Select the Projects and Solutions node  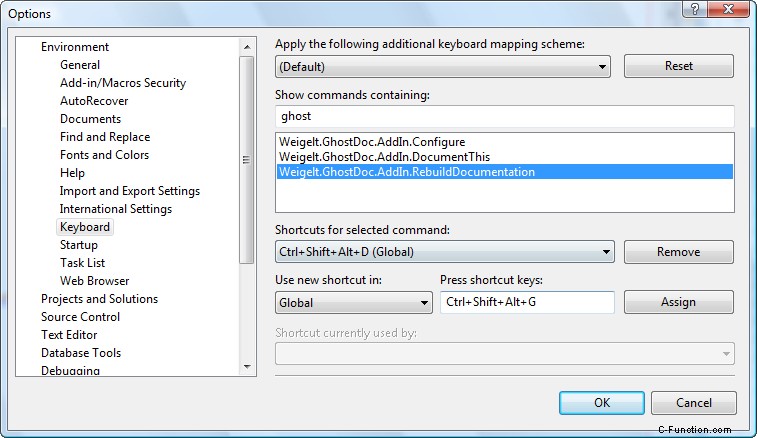[x=99, y=299]
